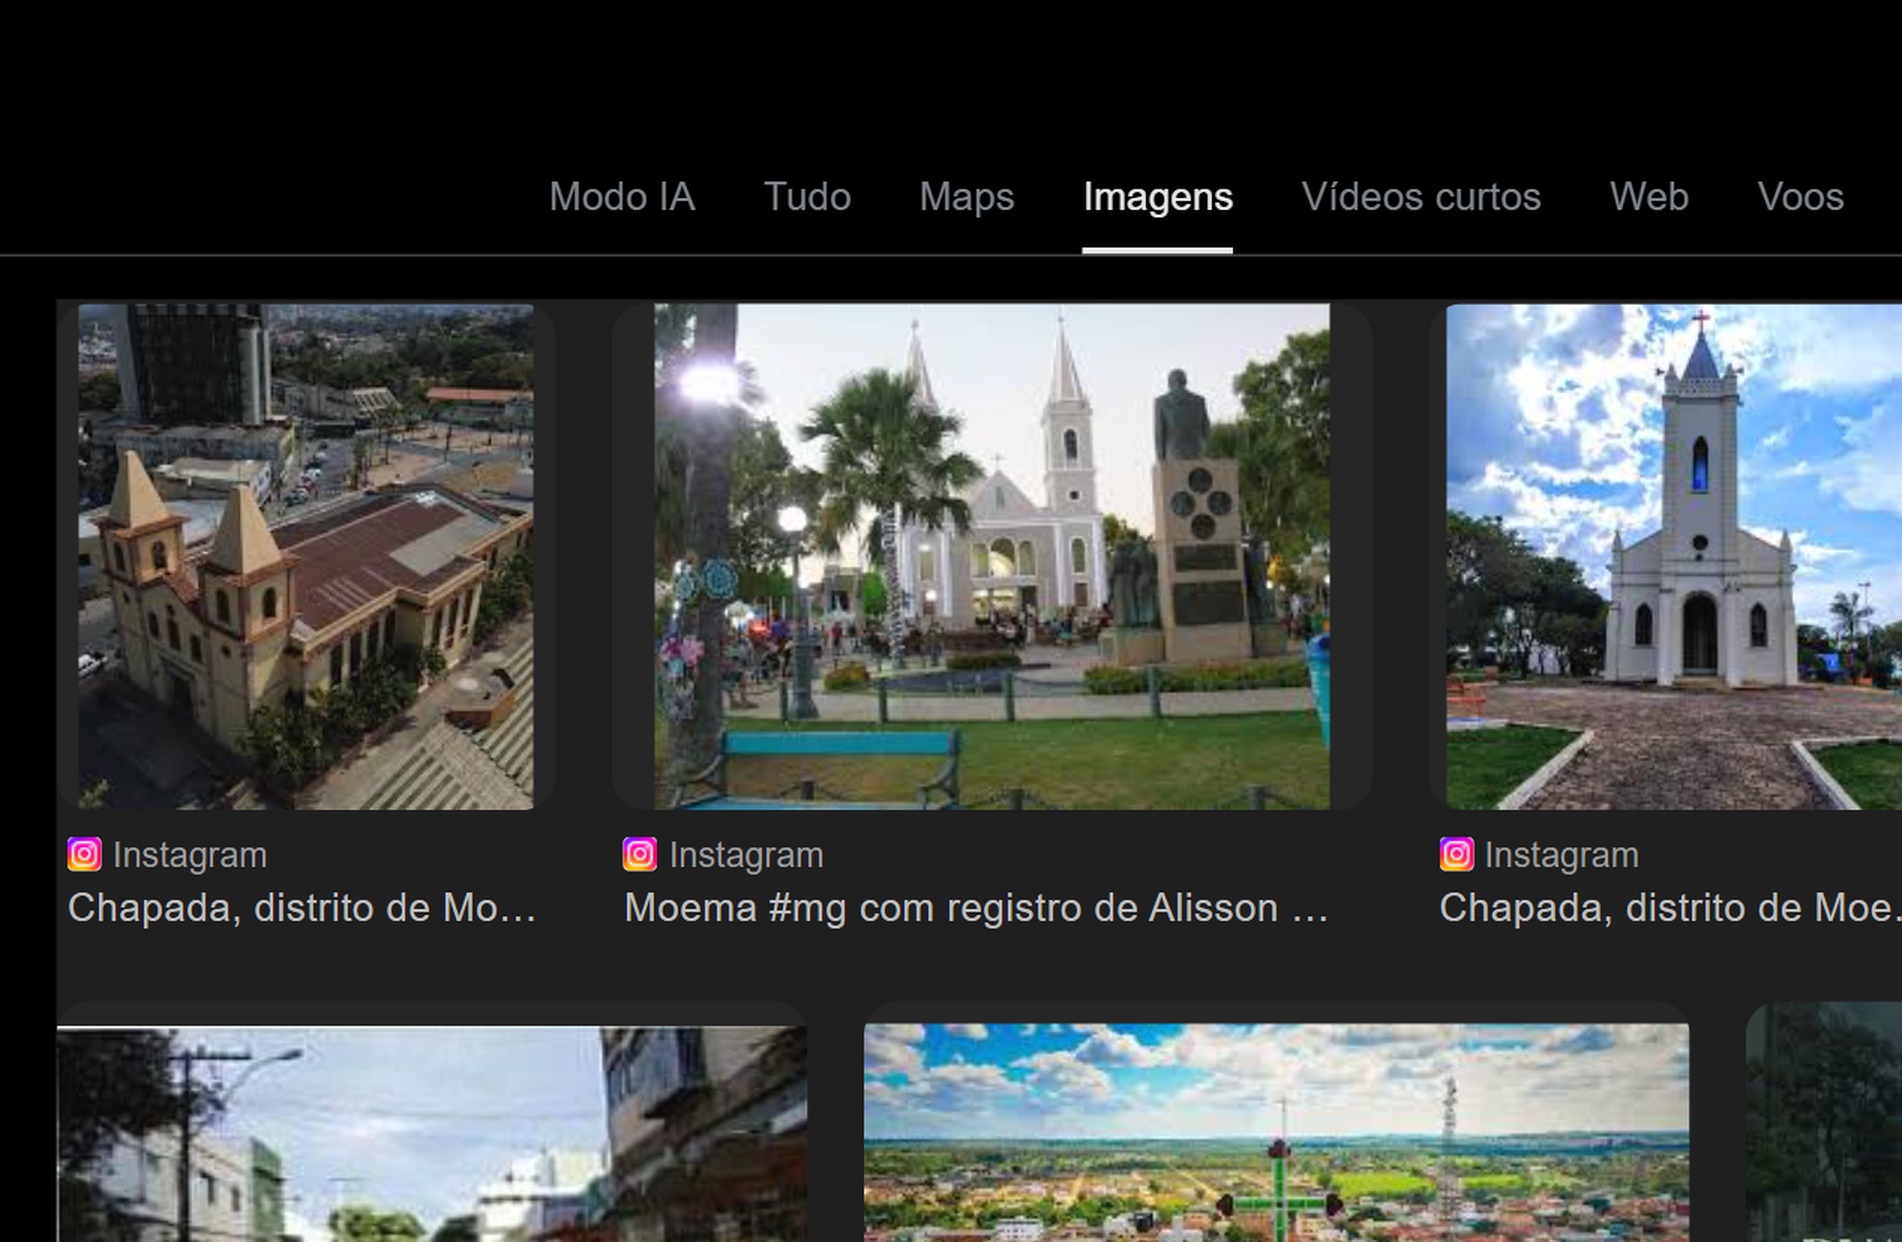The height and width of the screenshot is (1242, 1902).
Task: Click the 'Moema #mg com registro de Alisson' title
Action: (975, 908)
